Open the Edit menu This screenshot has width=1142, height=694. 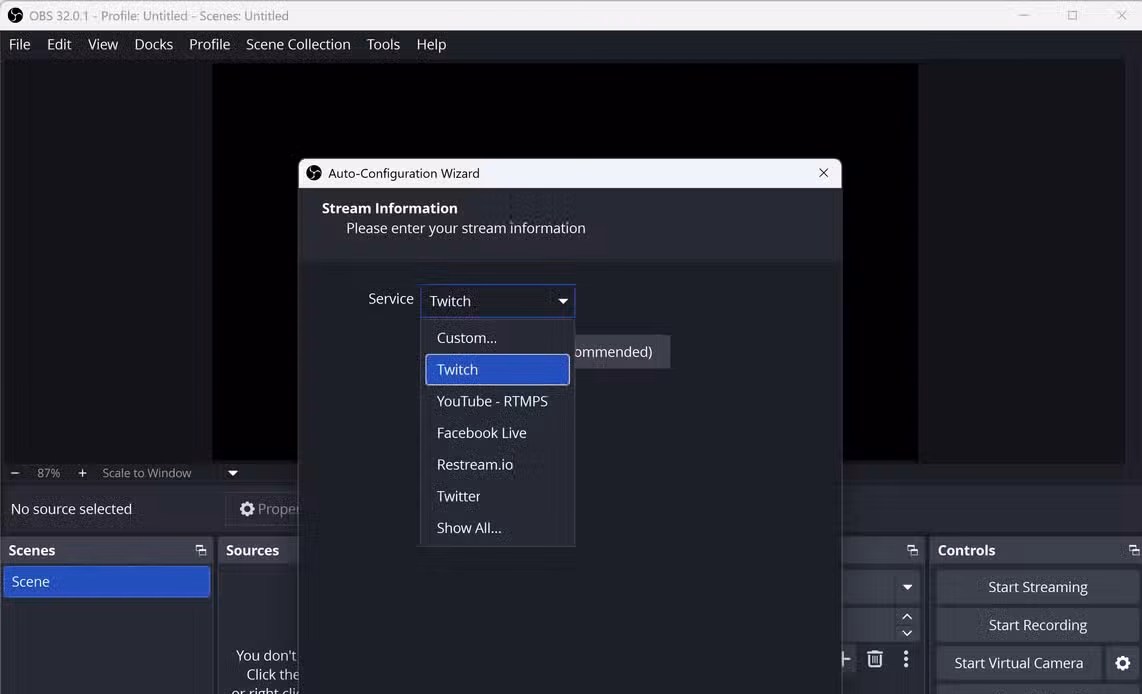(59, 44)
